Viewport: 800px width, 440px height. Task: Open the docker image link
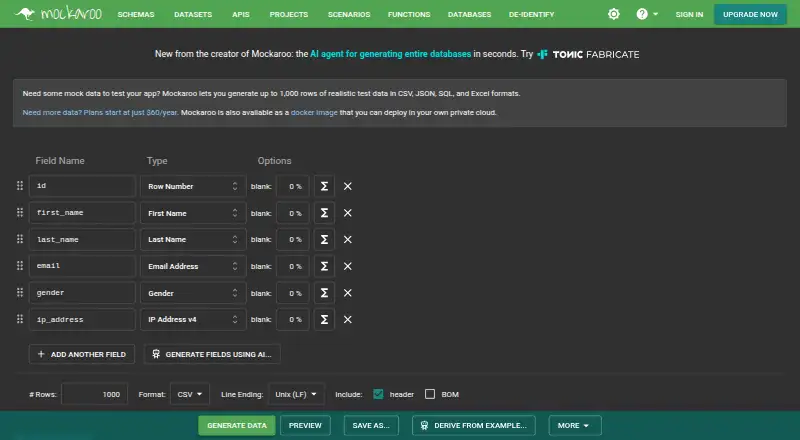(314, 112)
